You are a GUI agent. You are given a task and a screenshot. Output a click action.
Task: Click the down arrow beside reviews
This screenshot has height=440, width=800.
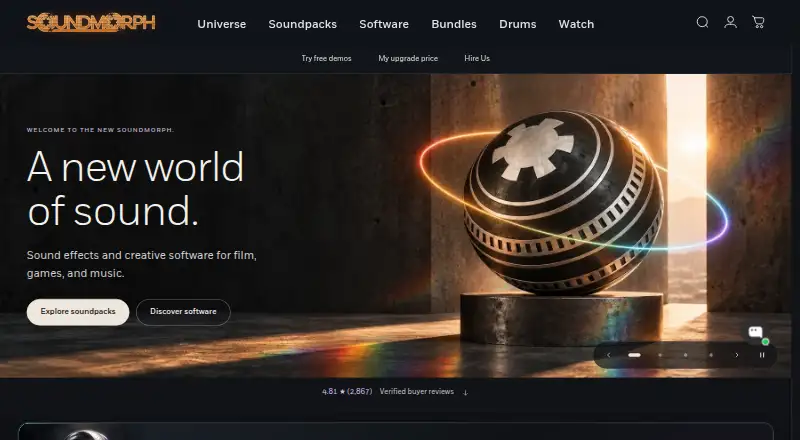[x=465, y=392]
